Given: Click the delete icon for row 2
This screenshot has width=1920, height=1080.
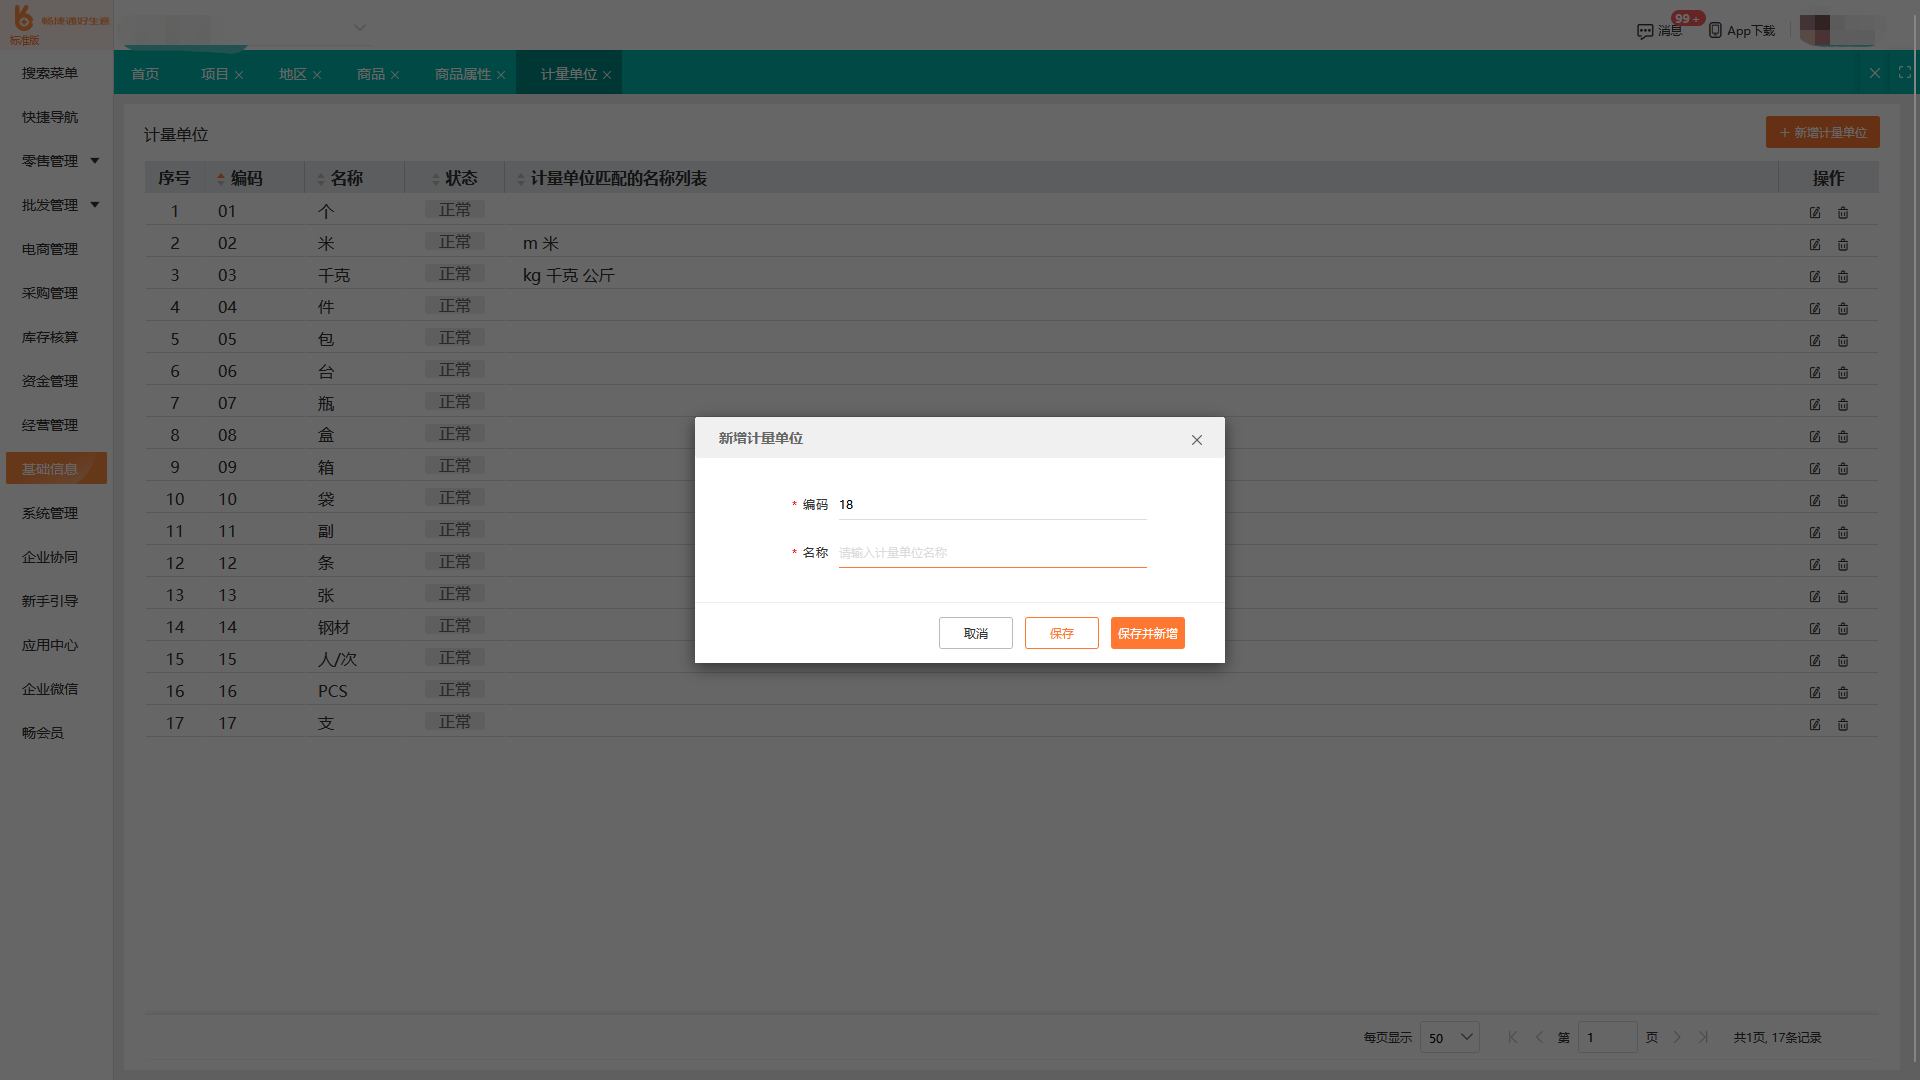Looking at the screenshot, I should [x=1844, y=244].
